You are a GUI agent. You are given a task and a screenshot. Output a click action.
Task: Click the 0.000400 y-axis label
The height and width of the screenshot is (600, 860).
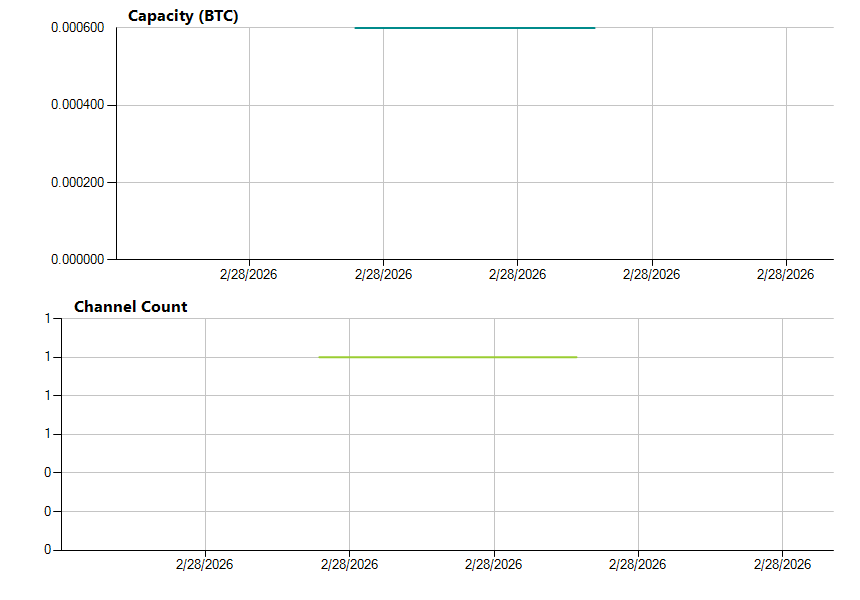click(77, 105)
